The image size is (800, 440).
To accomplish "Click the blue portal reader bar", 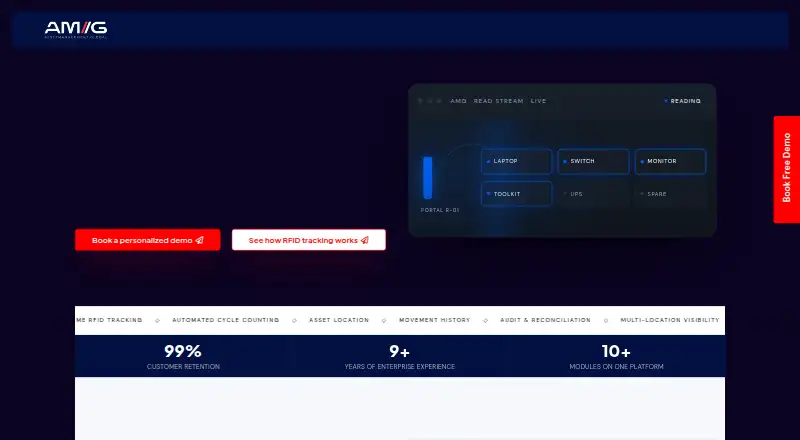I will [428, 178].
